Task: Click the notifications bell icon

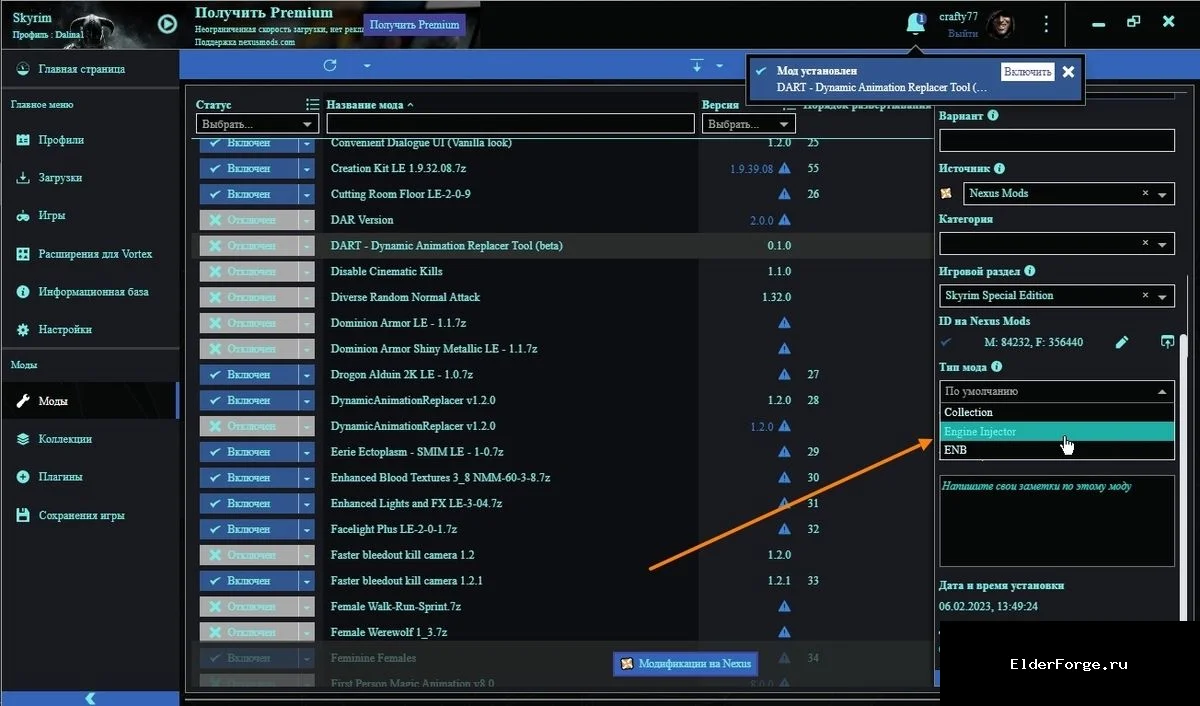Action: (x=914, y=24)
